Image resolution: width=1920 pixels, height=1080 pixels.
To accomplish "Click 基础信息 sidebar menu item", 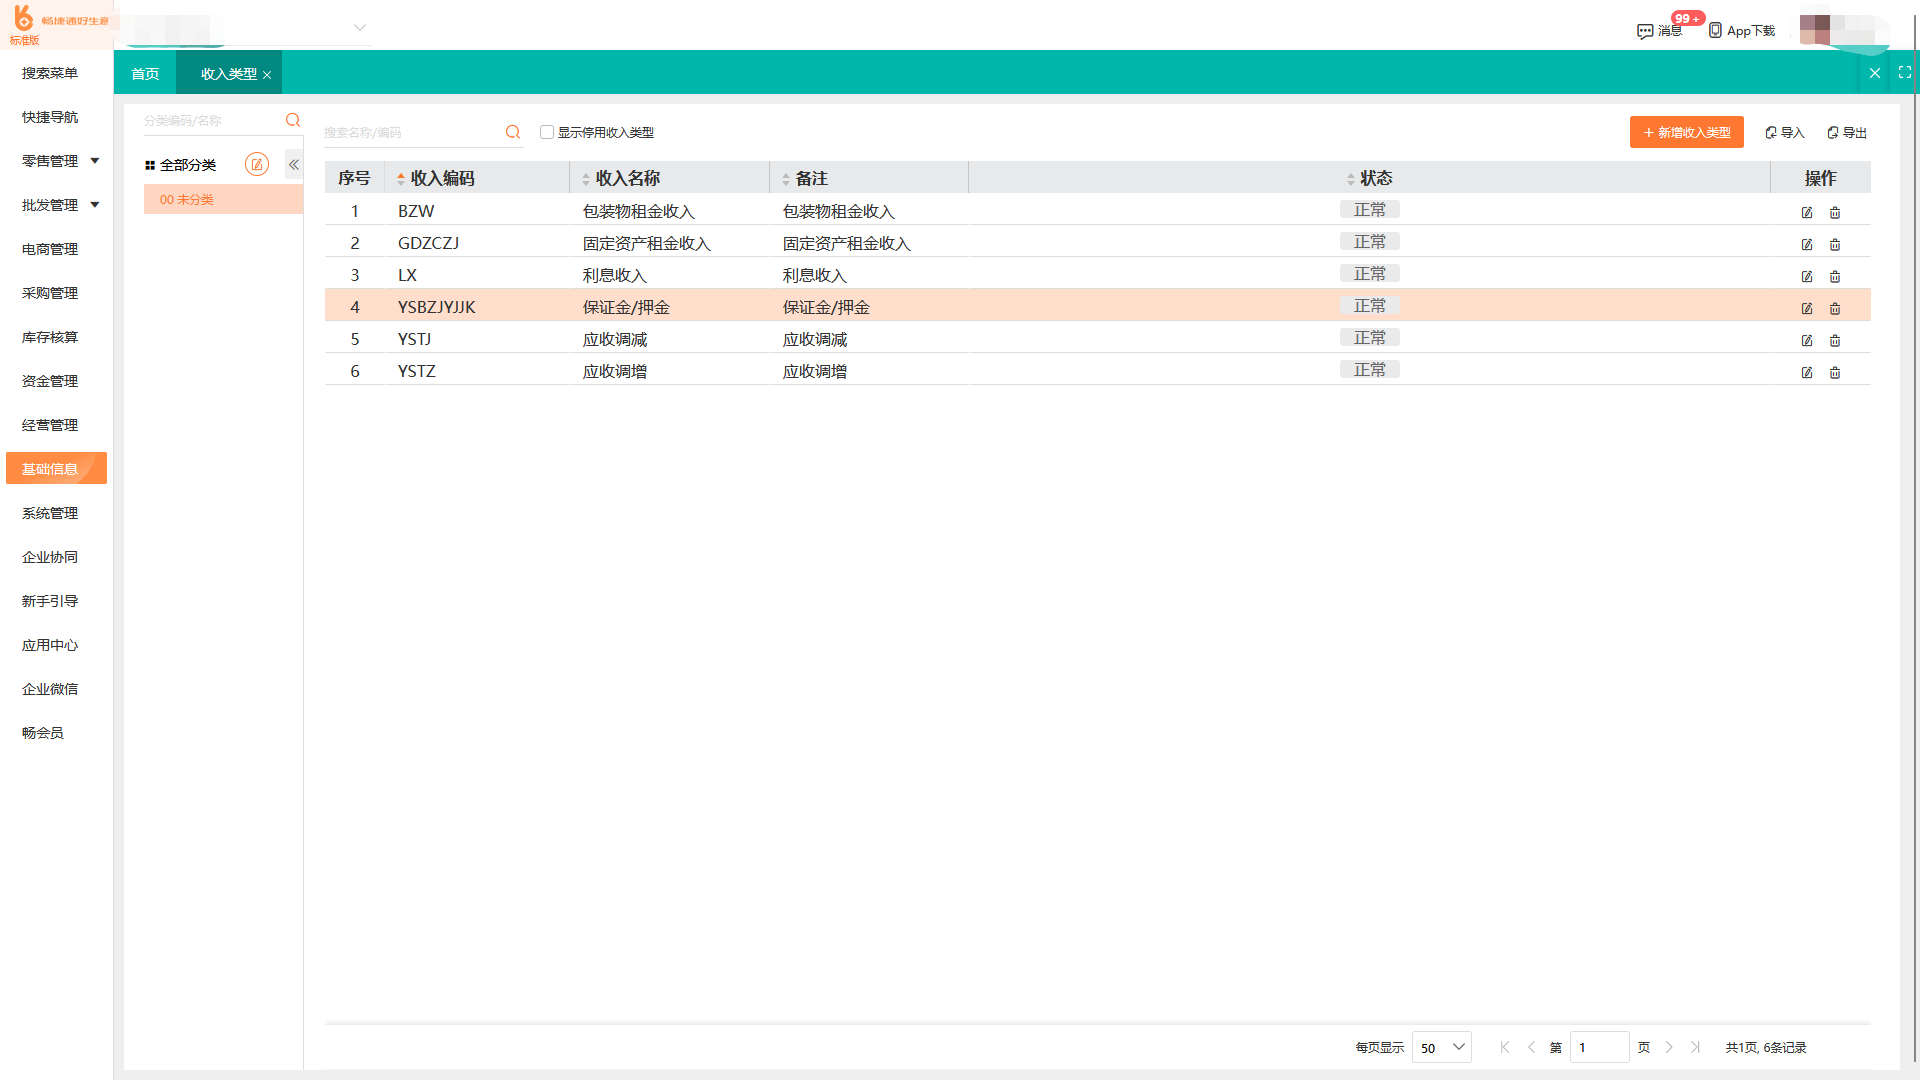I will click(51, 468).
